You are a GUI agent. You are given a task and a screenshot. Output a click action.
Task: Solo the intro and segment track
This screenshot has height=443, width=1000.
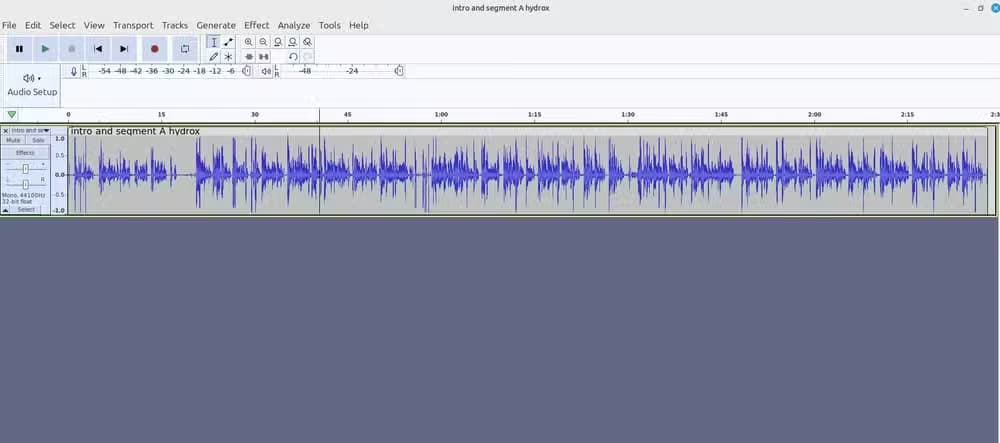point(38,140)
